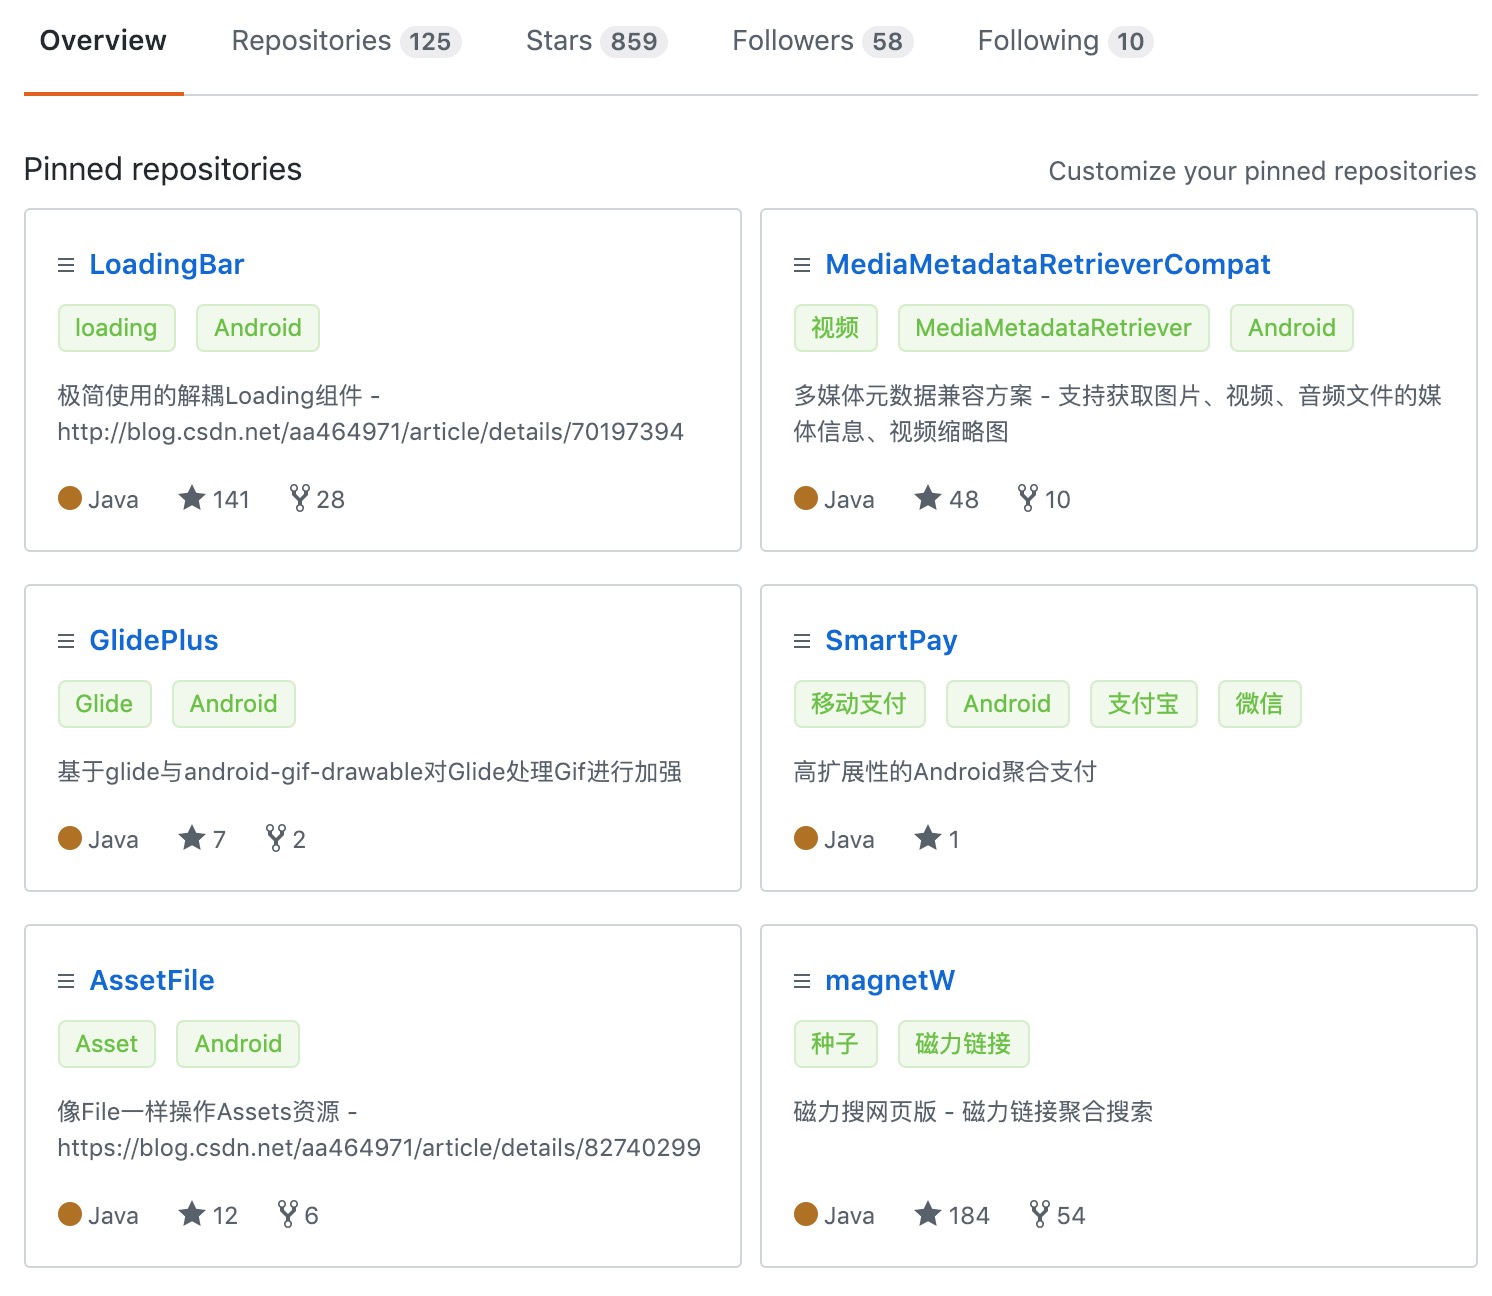Click the Asset topic tag on AssetFile

107,1044
